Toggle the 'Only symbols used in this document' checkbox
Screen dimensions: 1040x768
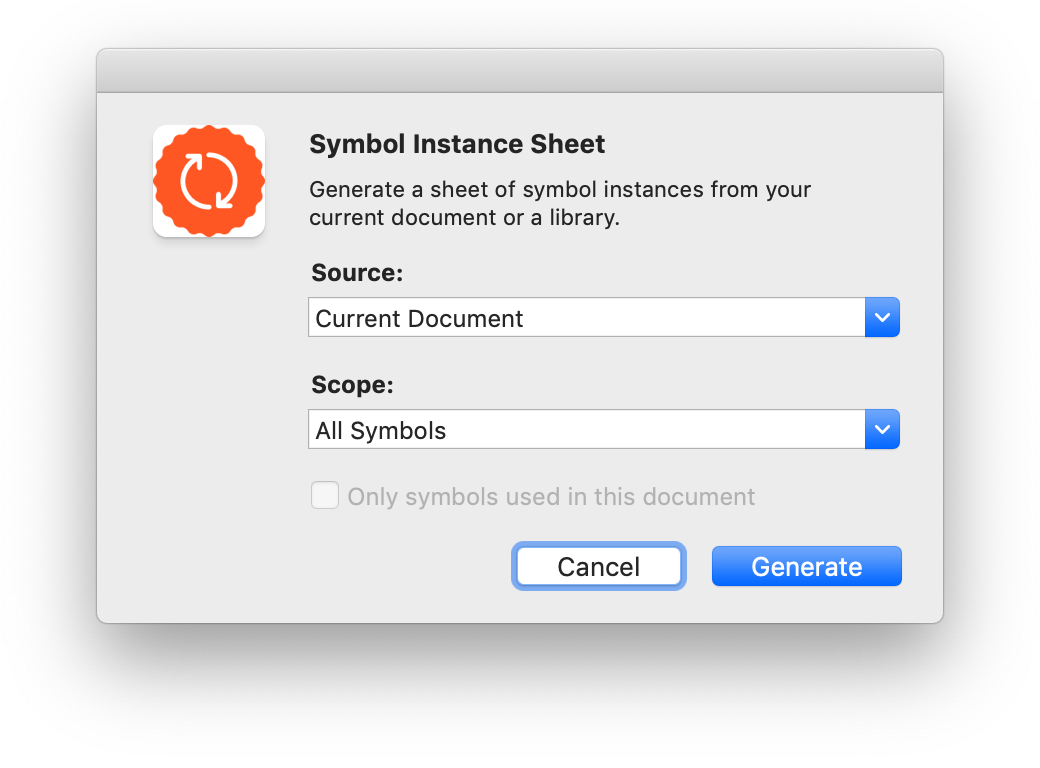click(x=324, y=495)
